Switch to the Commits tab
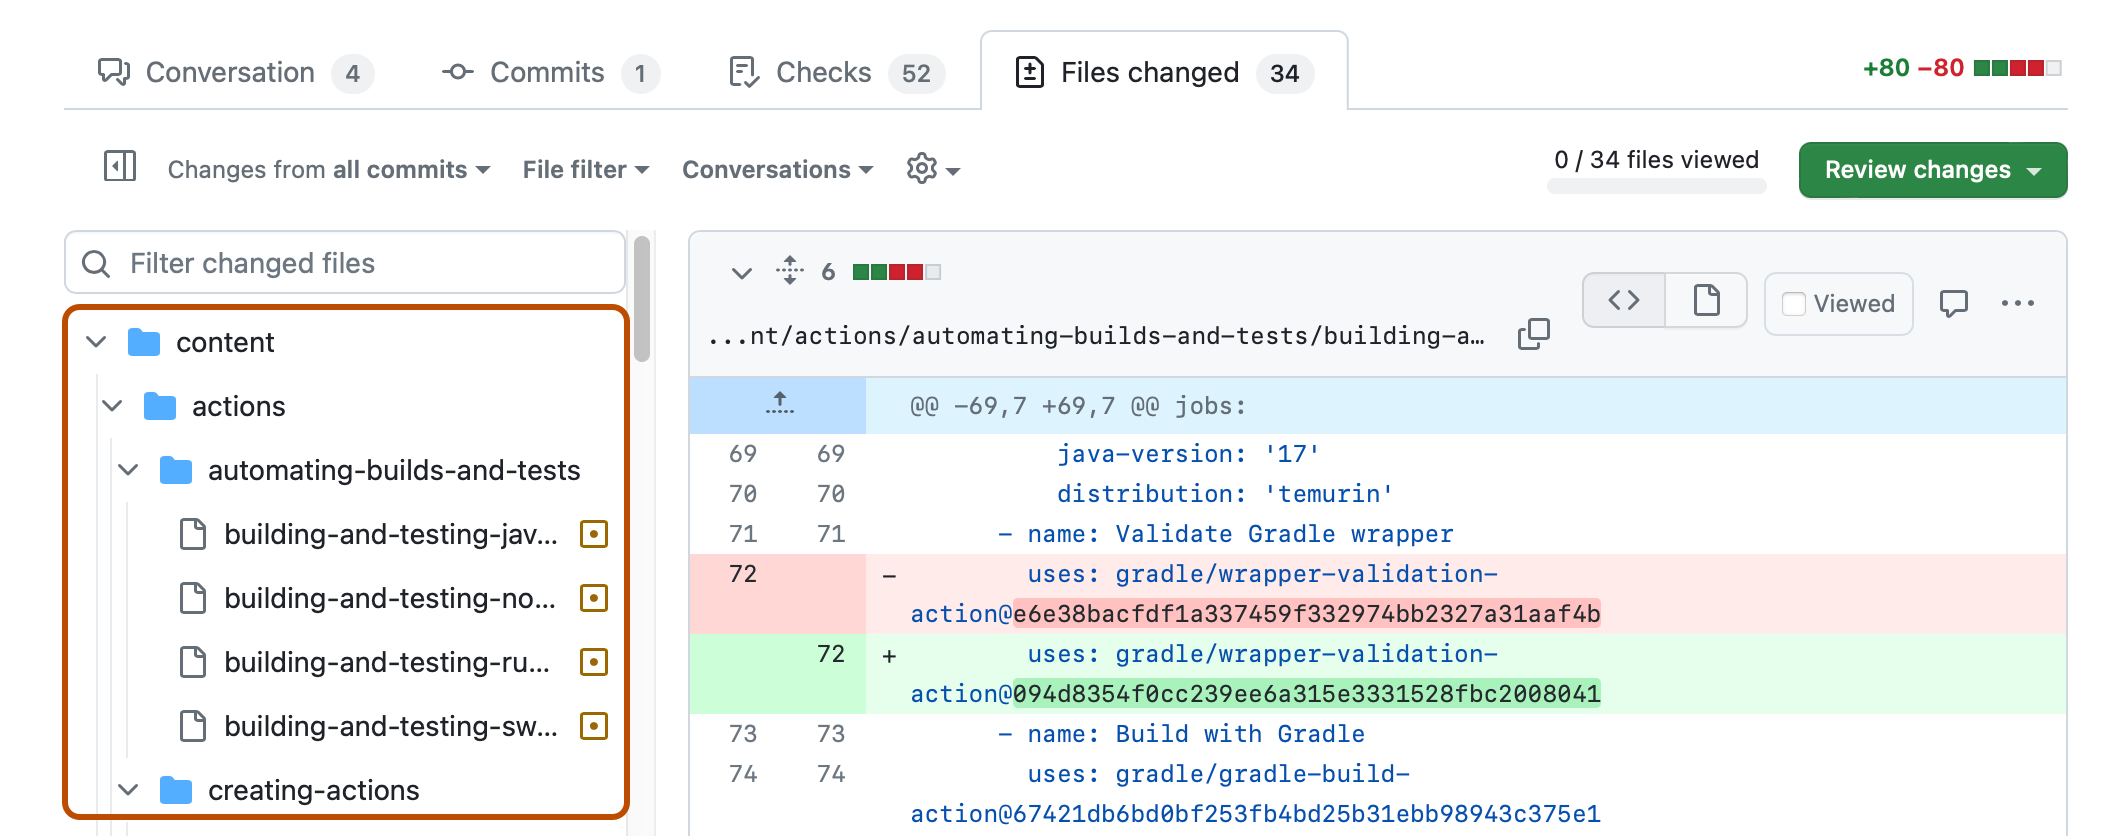Screen dimensions: 2104x836 (548, 73)
